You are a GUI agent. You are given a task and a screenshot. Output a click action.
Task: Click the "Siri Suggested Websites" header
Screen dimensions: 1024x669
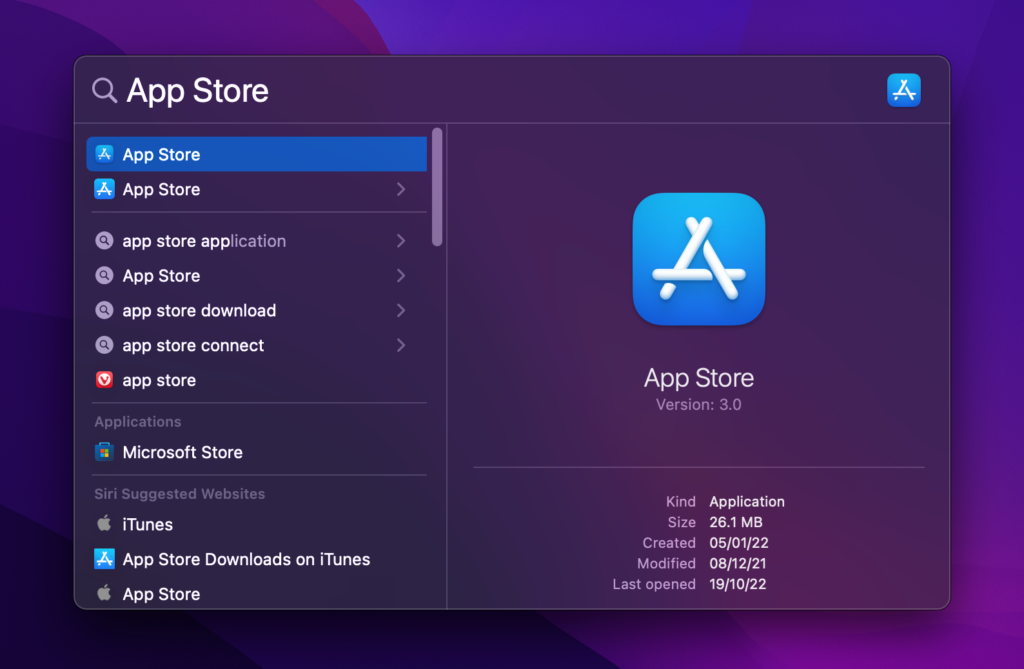click(x=180, y=494)
